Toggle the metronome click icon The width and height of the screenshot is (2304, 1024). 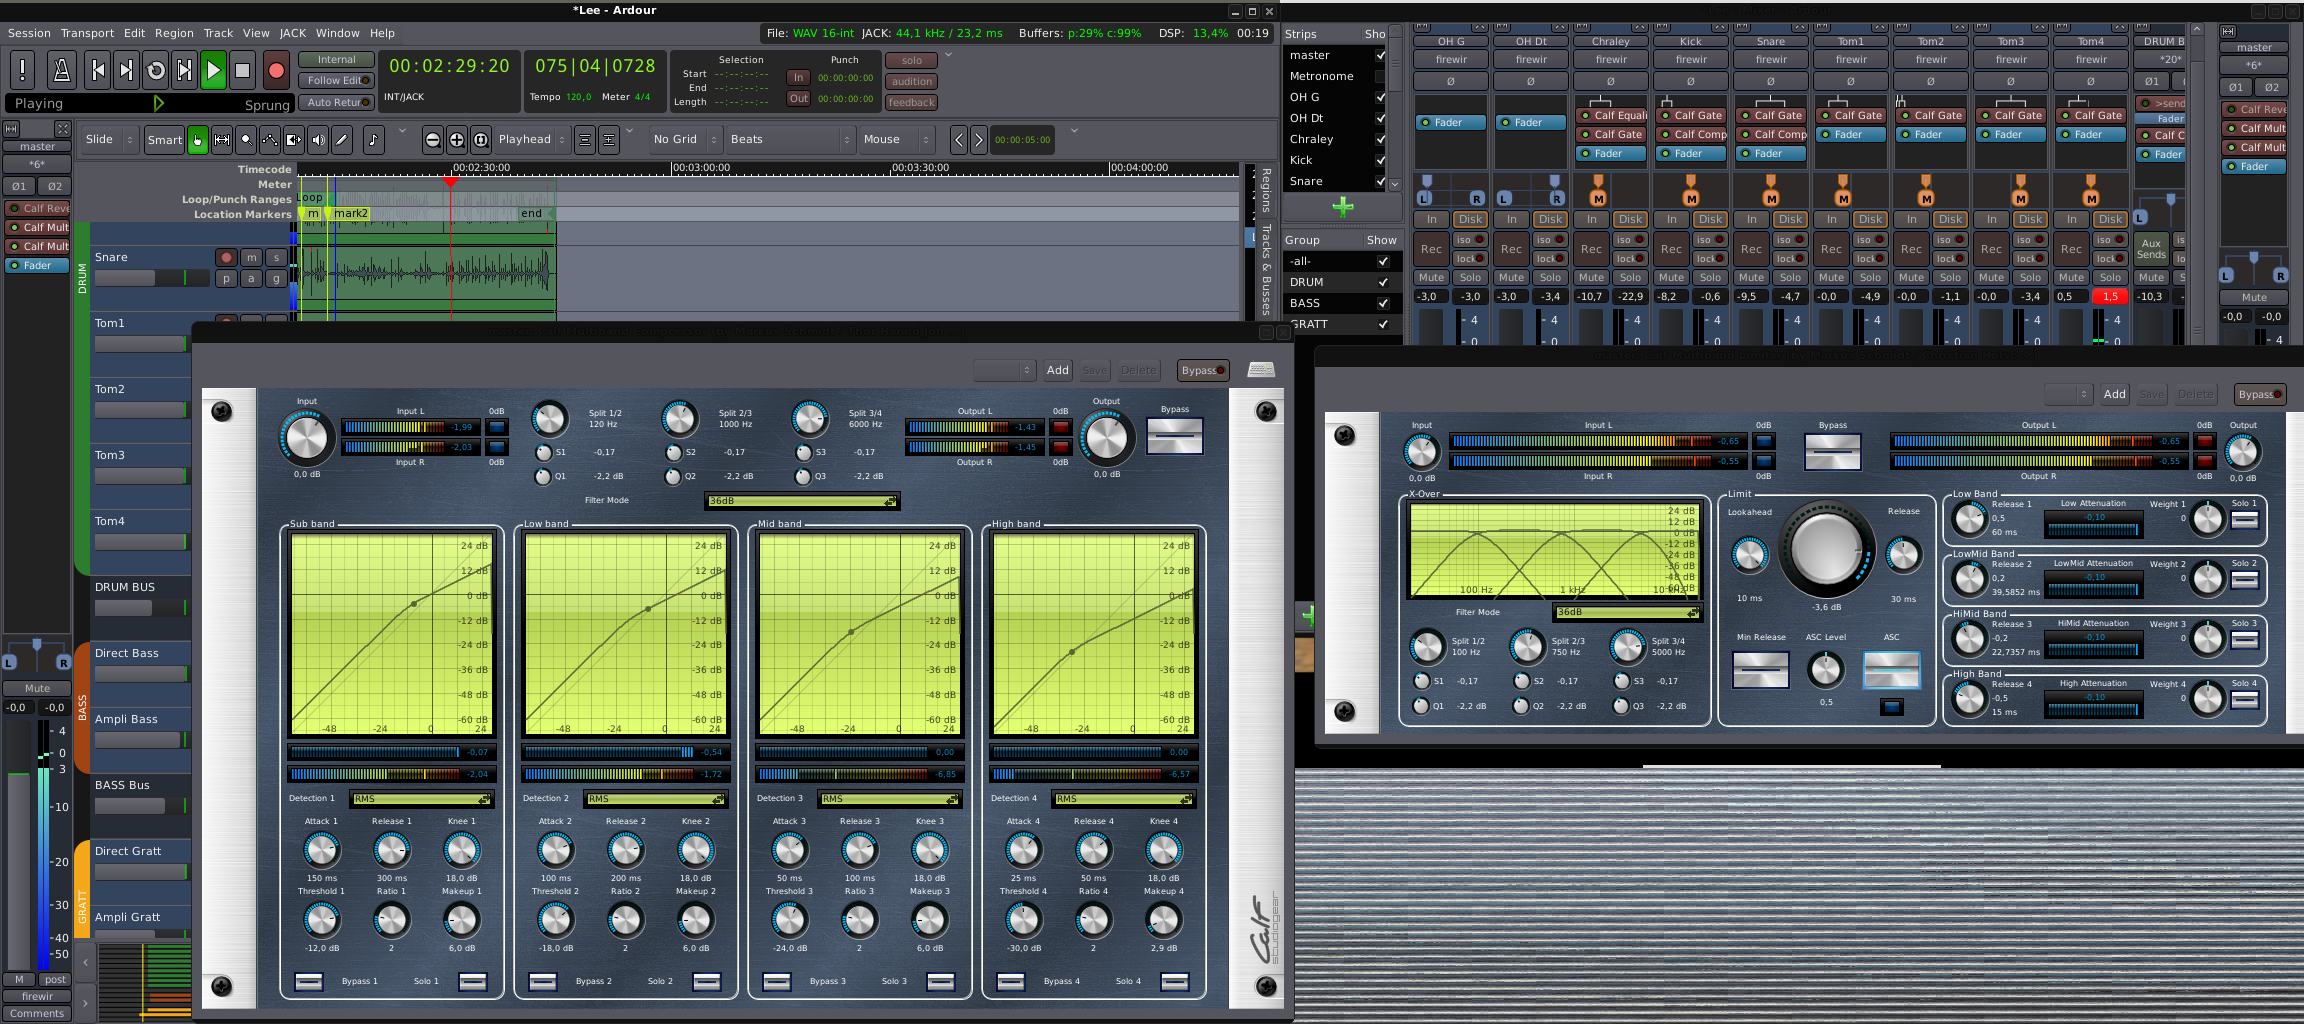pyautogui.click(x=61, y=70)
